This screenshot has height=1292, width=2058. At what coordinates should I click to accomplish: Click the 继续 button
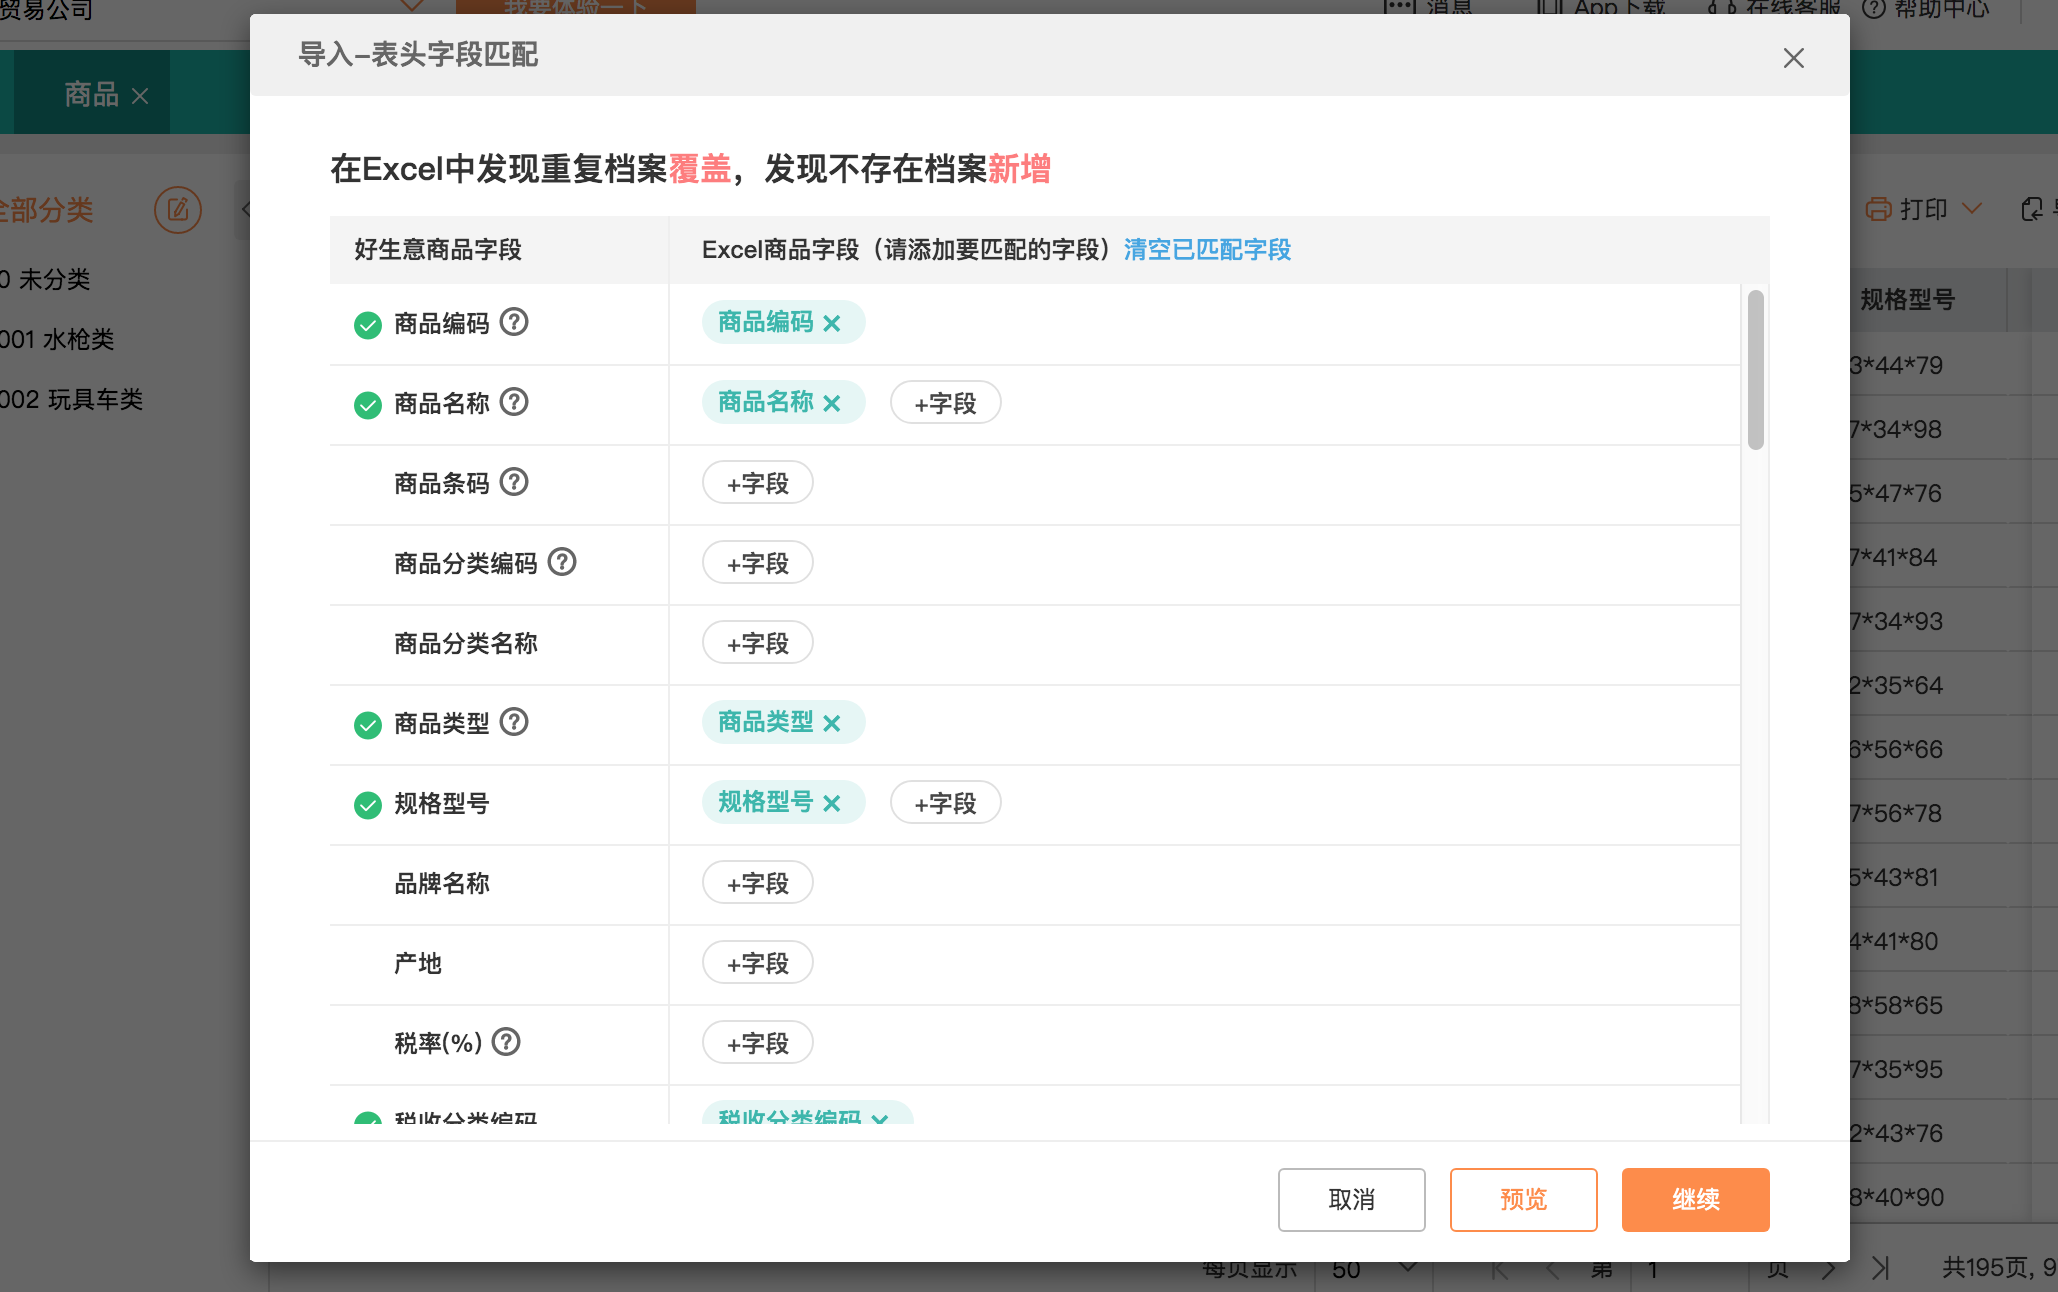(1696, 1198)
